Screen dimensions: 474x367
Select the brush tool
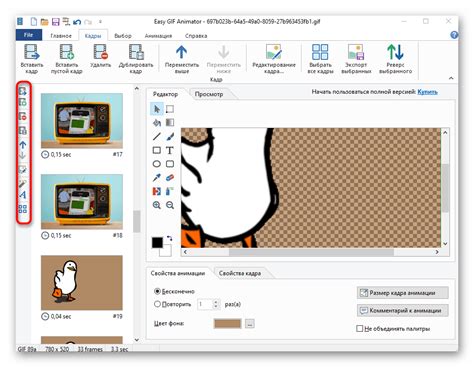coord(170,136)
